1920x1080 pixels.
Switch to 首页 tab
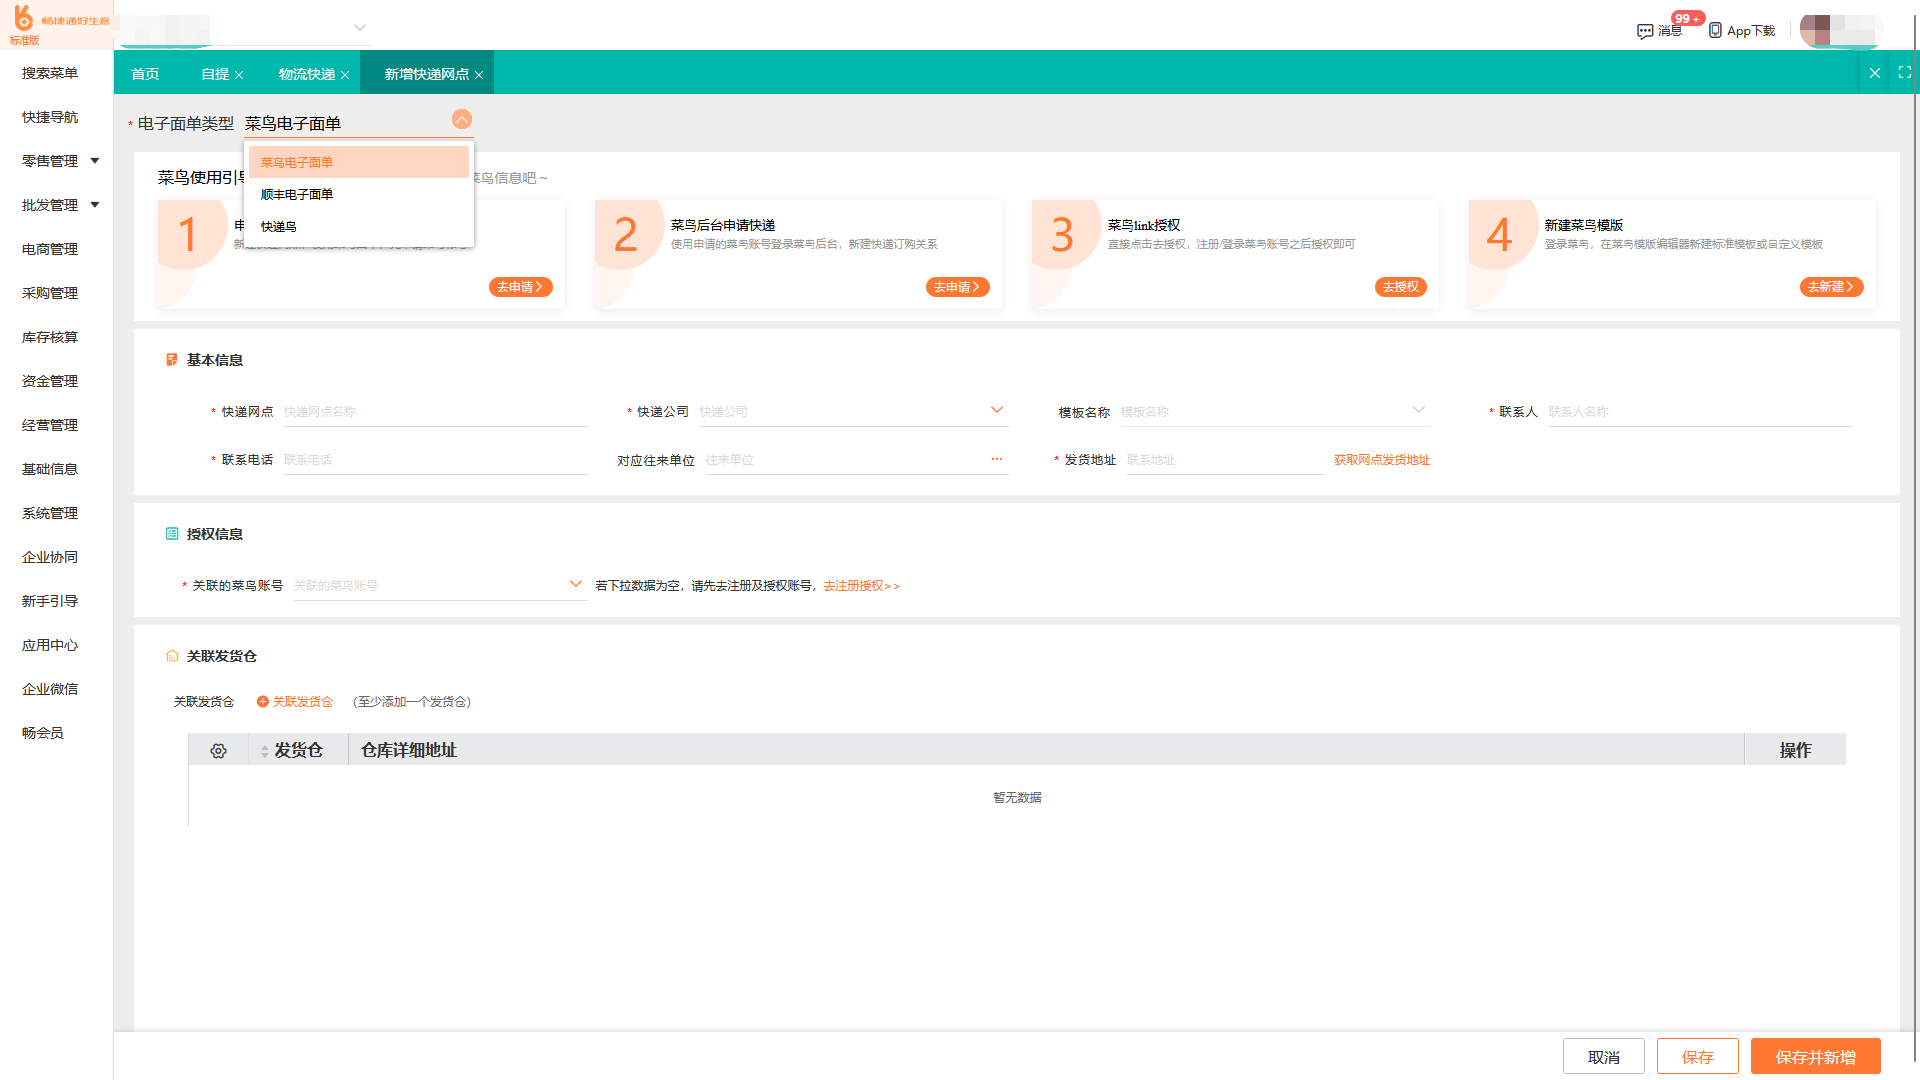[x=144, y=73]
